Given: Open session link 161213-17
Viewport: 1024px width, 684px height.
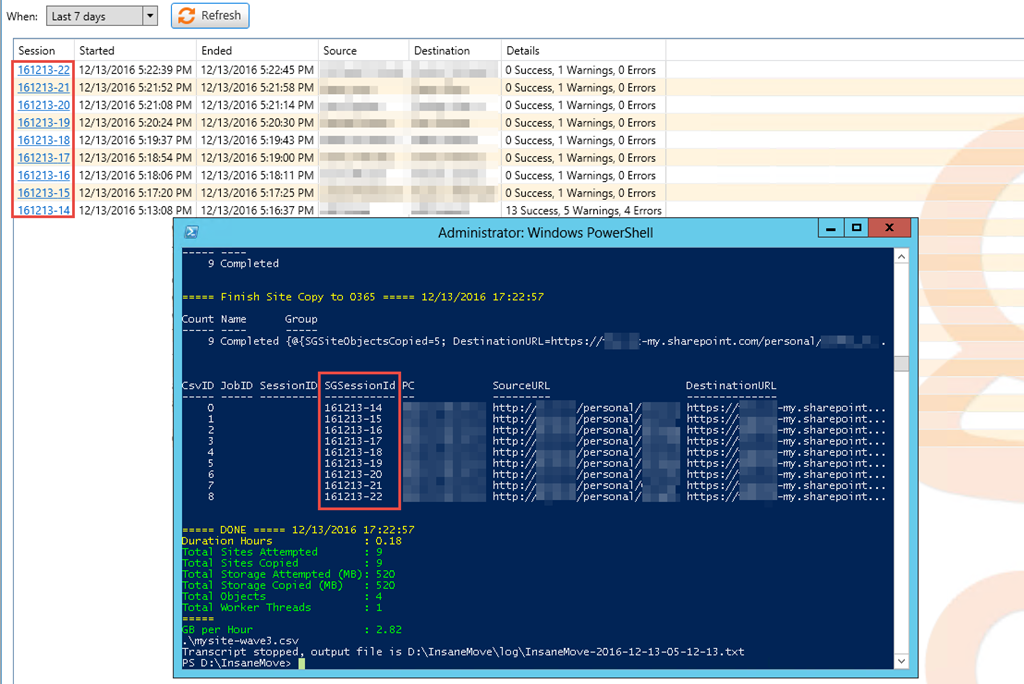Looking at the screenshot, I should (44, 158).
